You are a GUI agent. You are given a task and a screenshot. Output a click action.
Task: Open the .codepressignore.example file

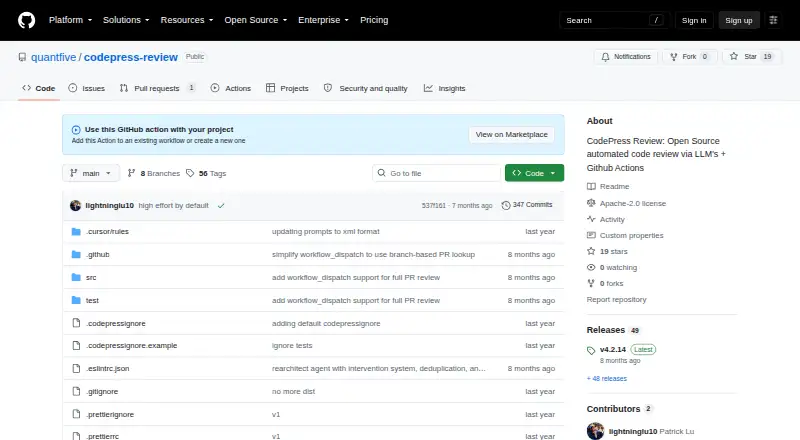coord(132,346)
